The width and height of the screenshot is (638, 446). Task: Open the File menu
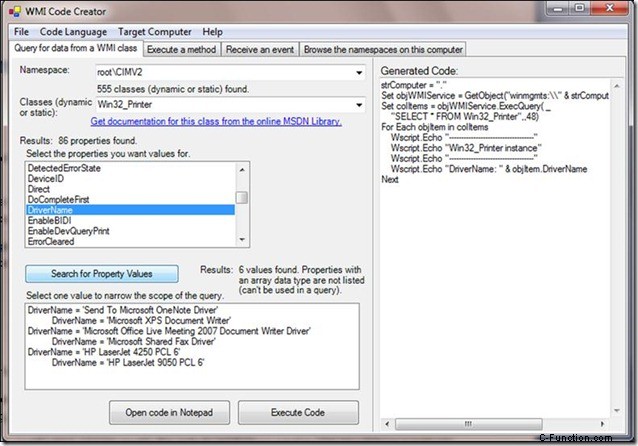(22, 32)
